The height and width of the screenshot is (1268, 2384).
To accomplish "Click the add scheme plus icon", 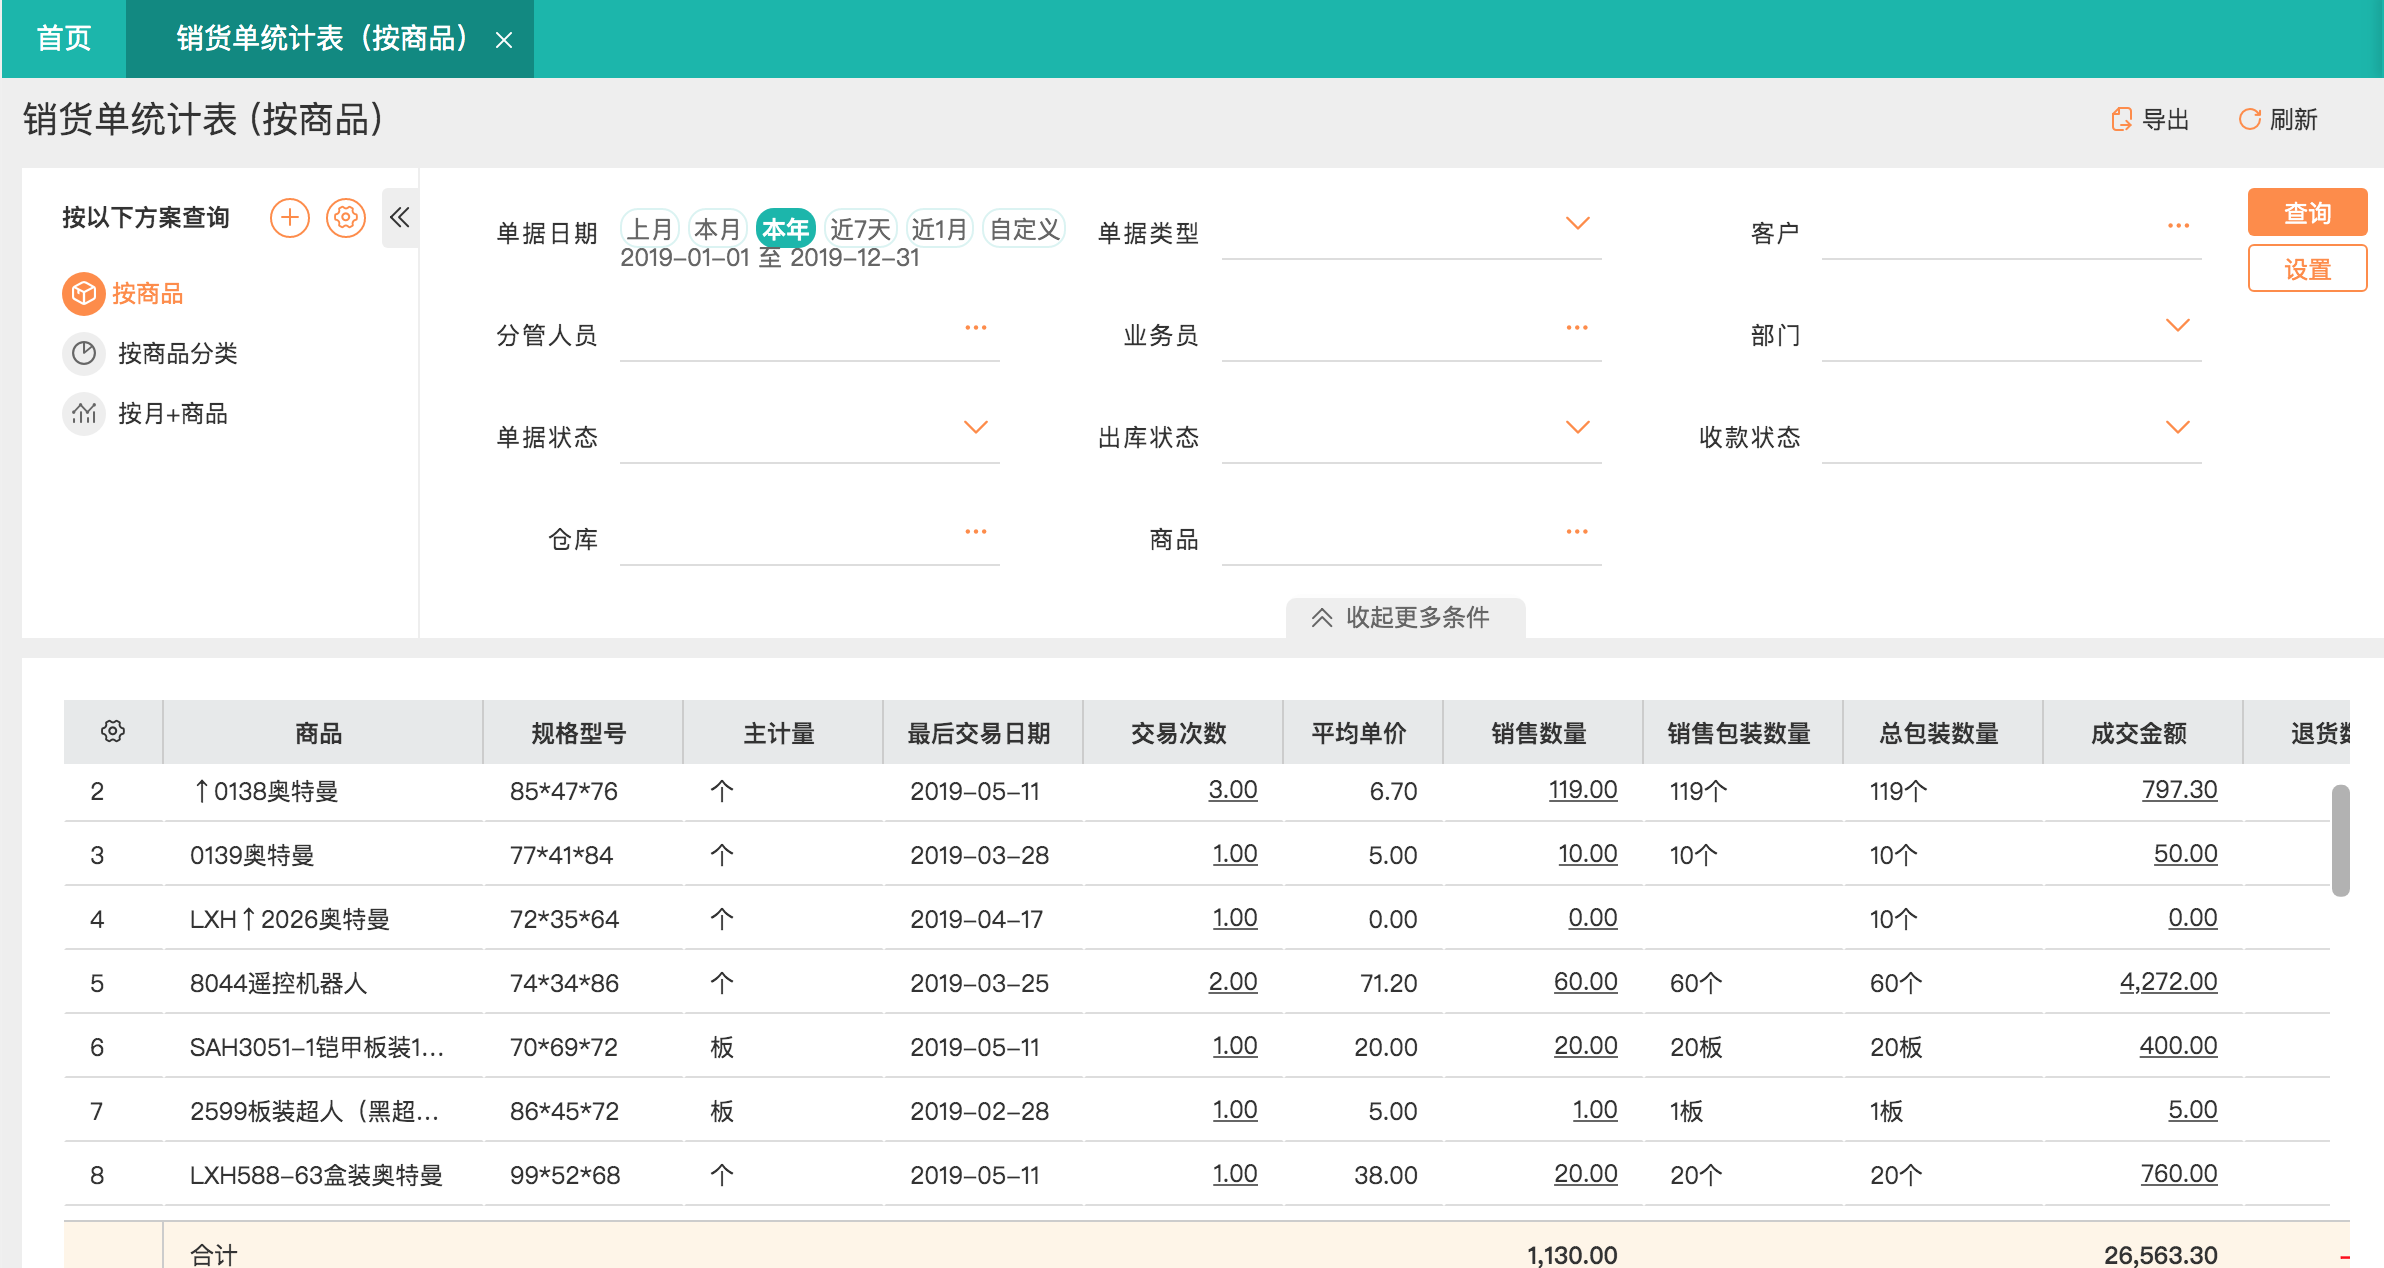I will click(x=290, y=219).
